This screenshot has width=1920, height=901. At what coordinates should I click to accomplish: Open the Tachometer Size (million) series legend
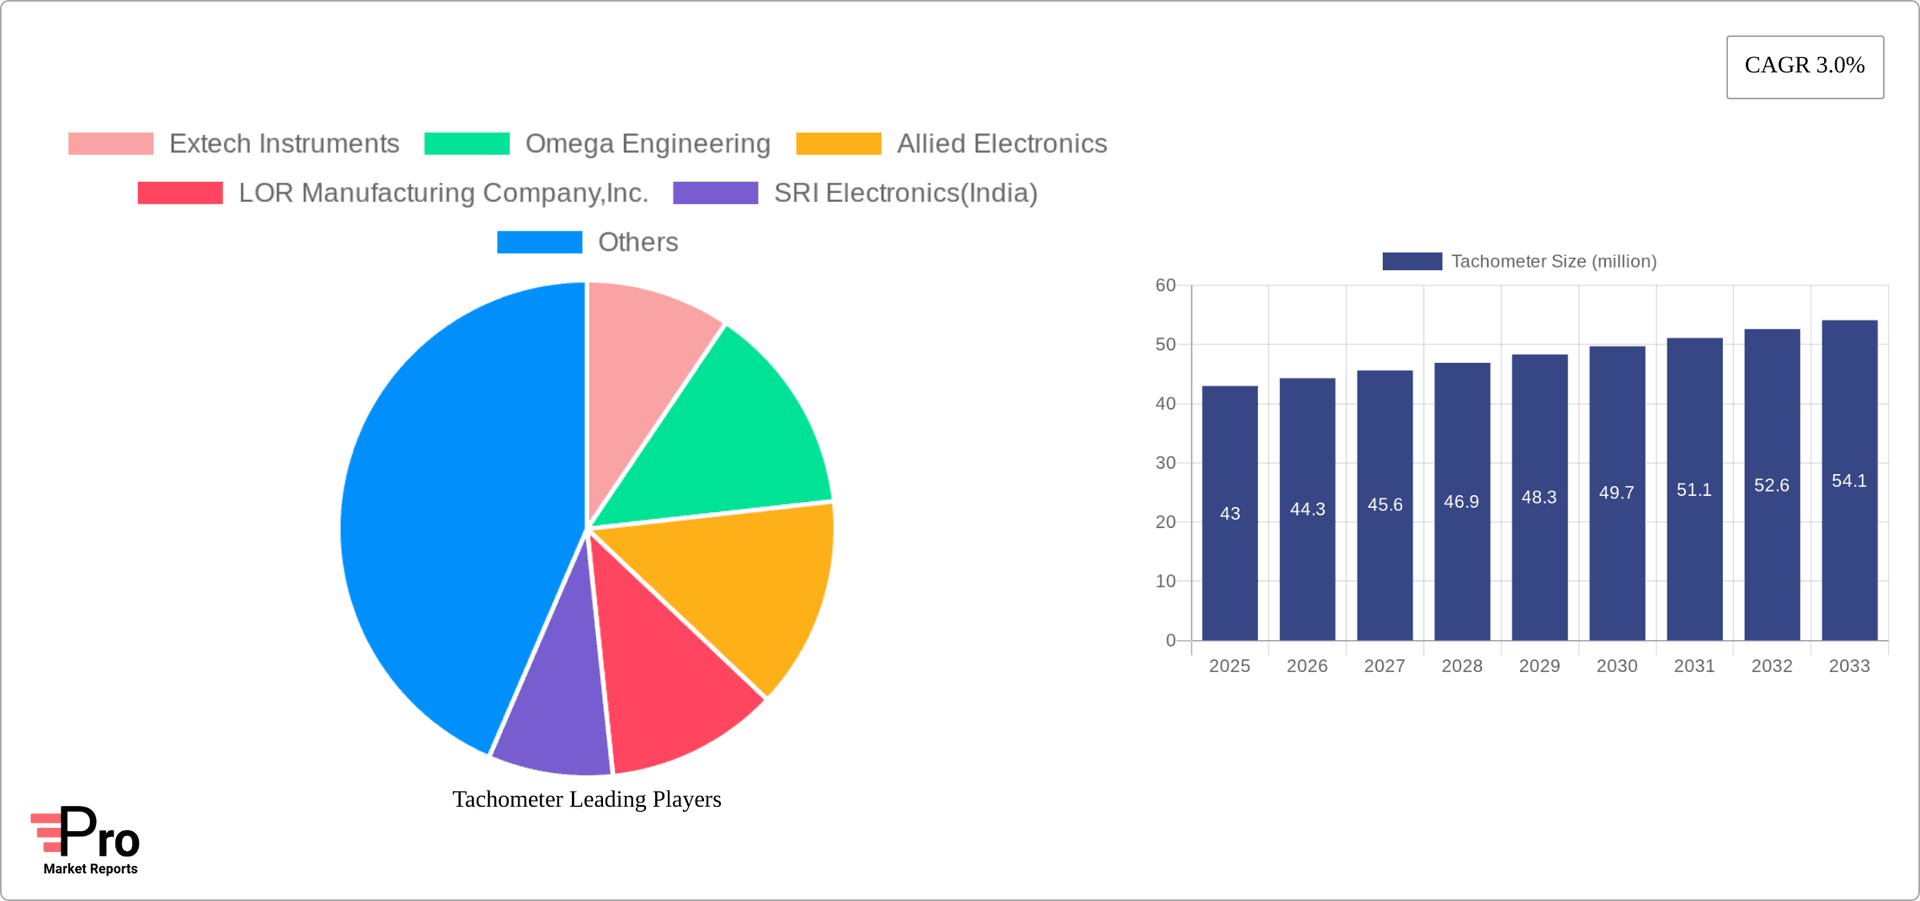coord(1520,260)
